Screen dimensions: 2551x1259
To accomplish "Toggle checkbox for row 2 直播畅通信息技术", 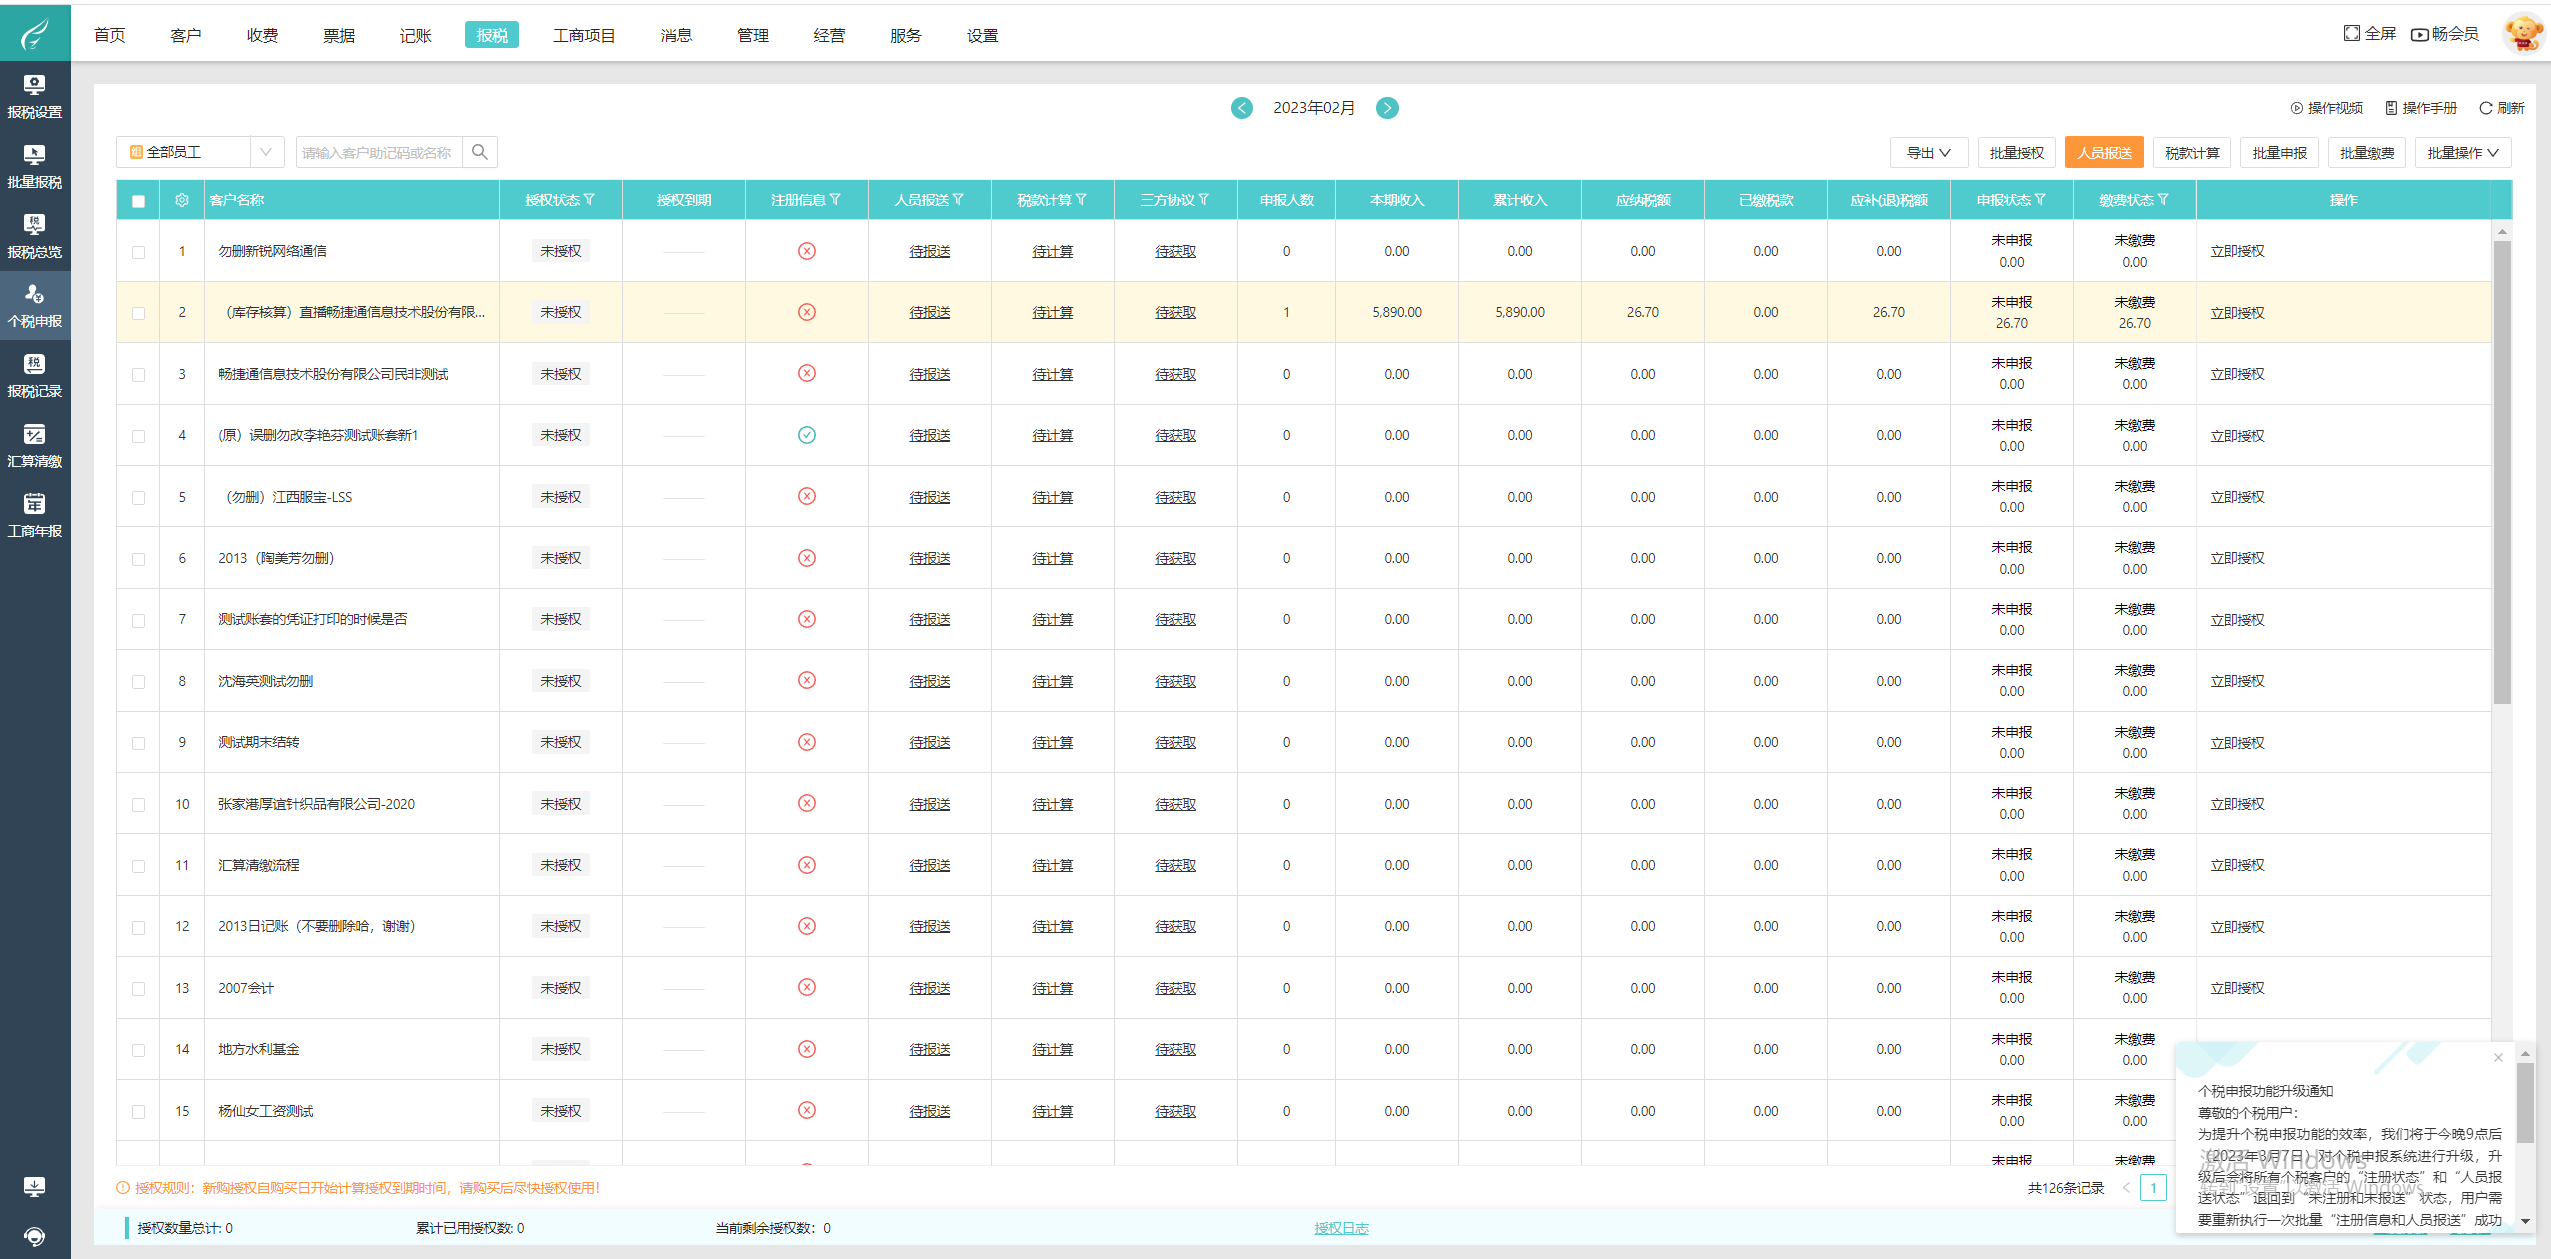I will click(x=138, y=311).
